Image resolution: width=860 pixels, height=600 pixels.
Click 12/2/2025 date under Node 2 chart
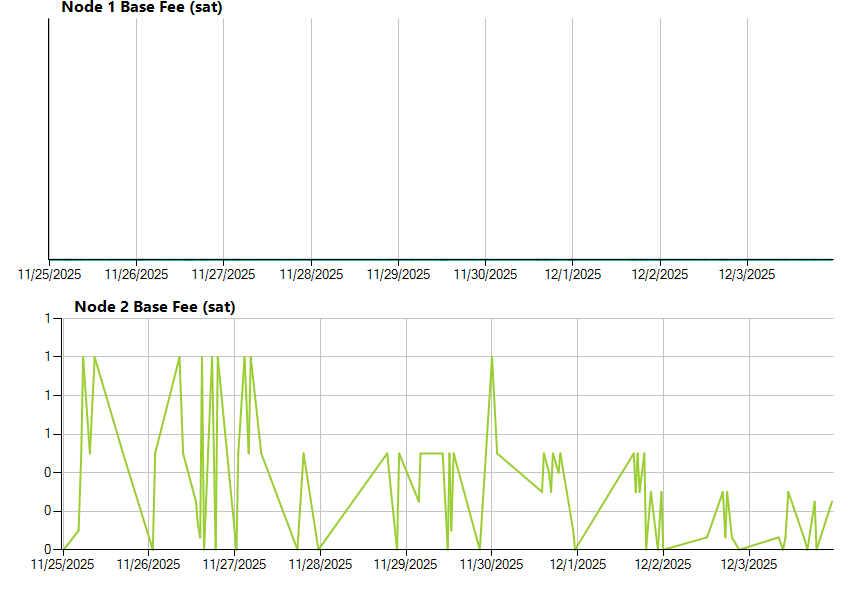tap(662, 564)
